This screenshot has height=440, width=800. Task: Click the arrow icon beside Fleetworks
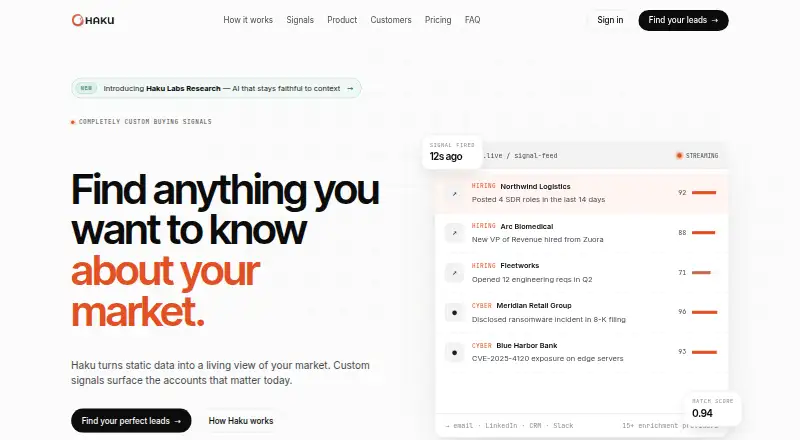[x=455, y=273]
